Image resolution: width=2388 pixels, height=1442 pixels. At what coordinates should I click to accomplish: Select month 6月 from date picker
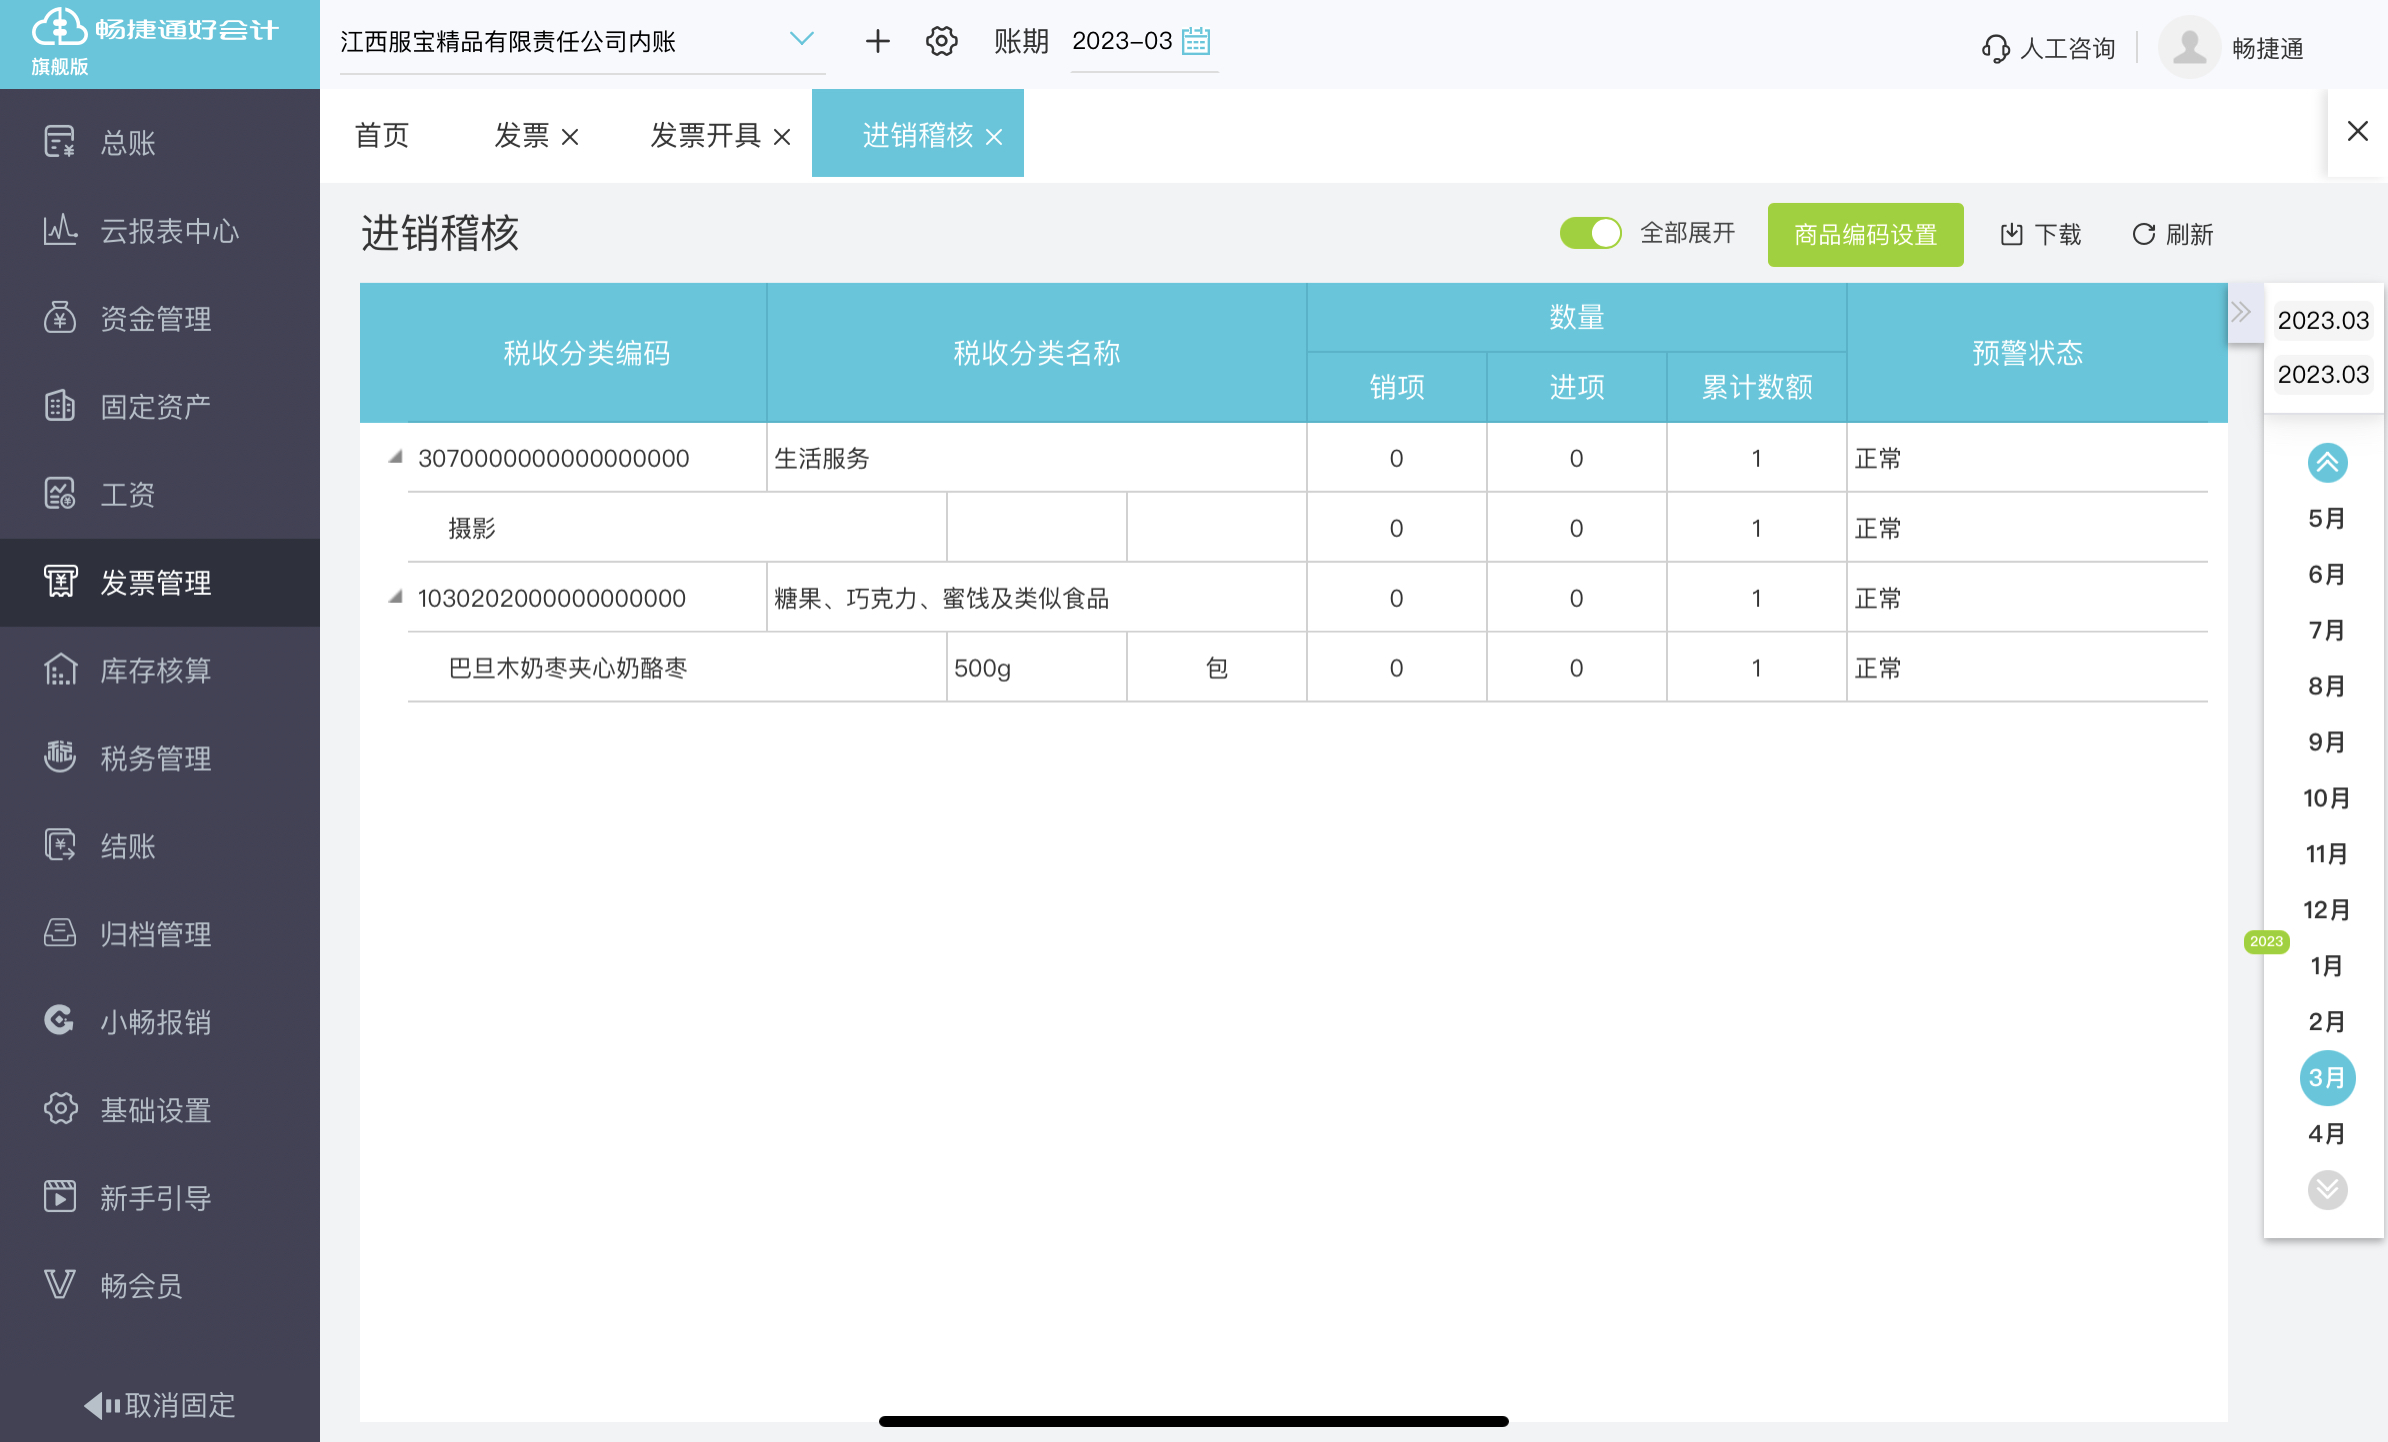click(2323, 573)
